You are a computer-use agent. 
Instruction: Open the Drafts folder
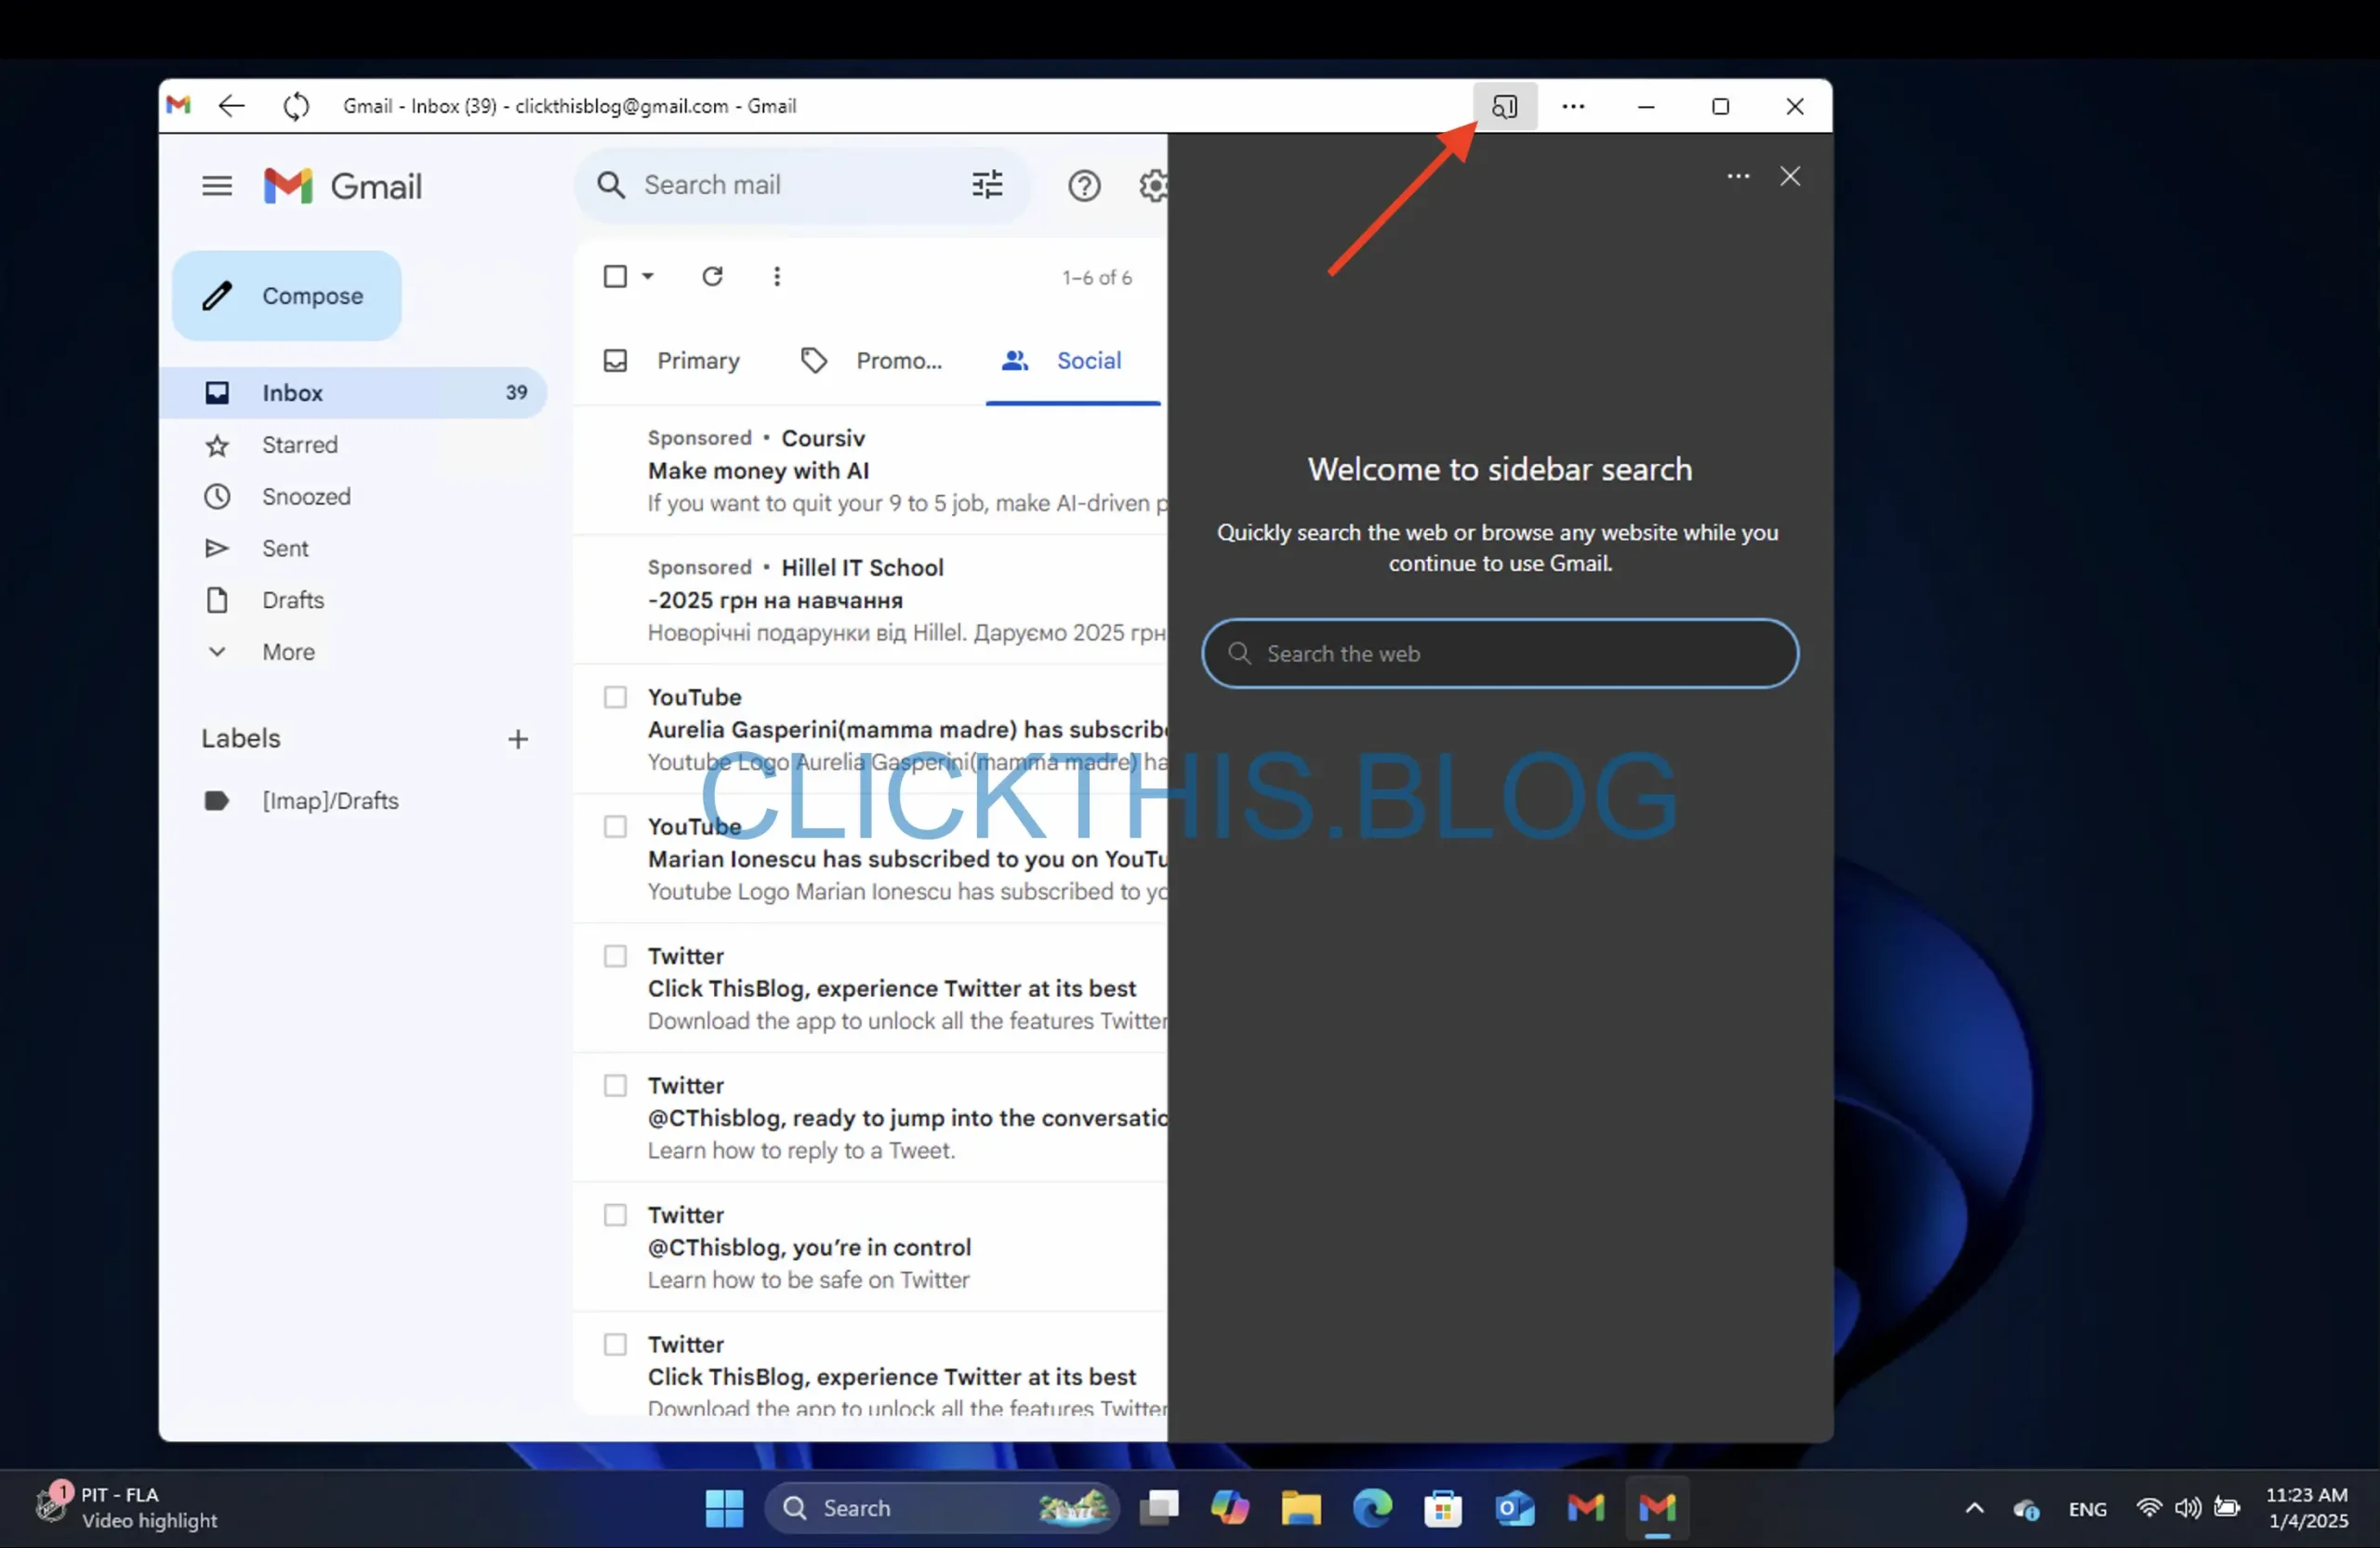(x=293, y=601)
